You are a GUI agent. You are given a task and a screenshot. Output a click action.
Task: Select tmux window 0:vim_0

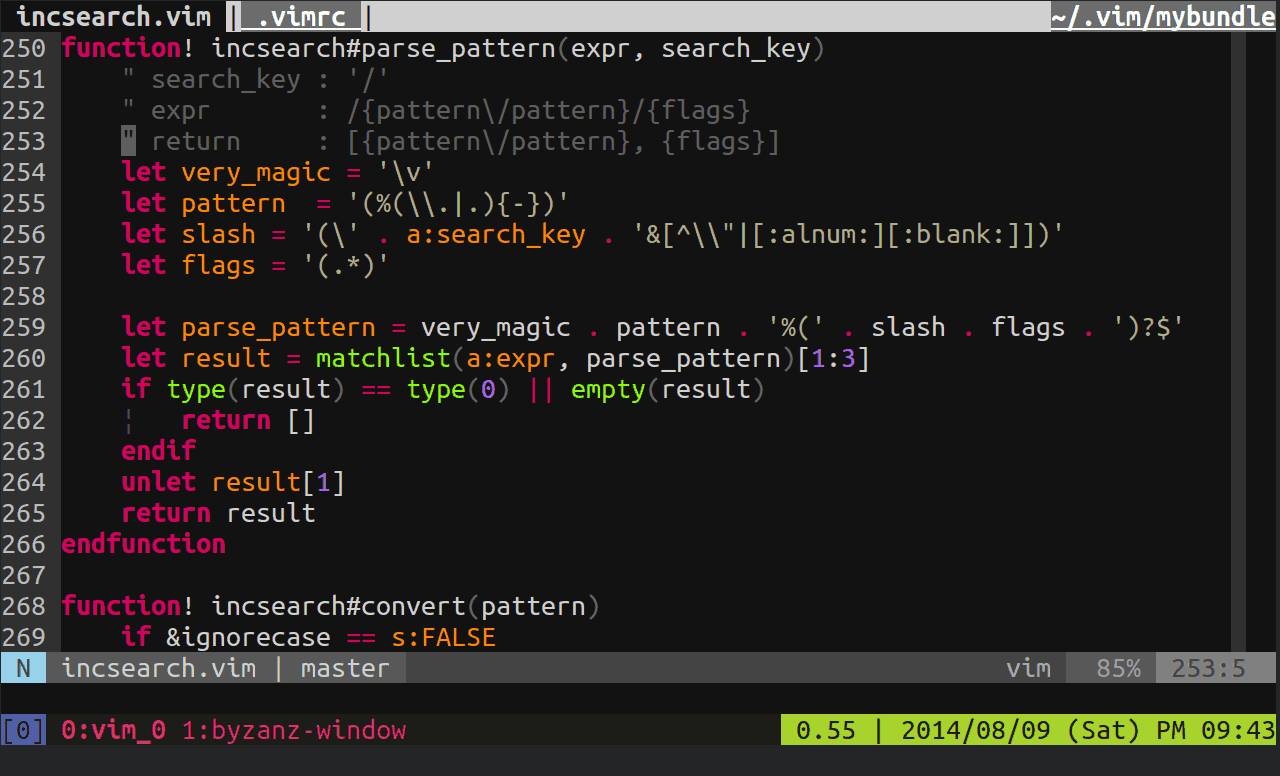click(113, 730)
